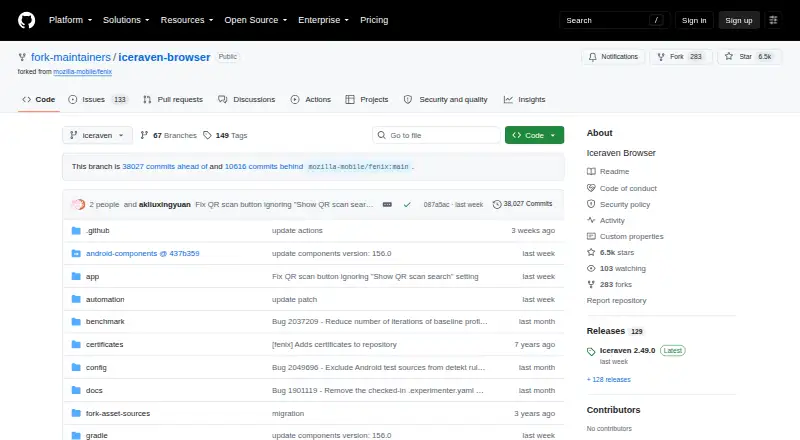This screenshot has height=440, width=800.
Task: Expand commit message ellipsis button
Action: coord(387,204)
